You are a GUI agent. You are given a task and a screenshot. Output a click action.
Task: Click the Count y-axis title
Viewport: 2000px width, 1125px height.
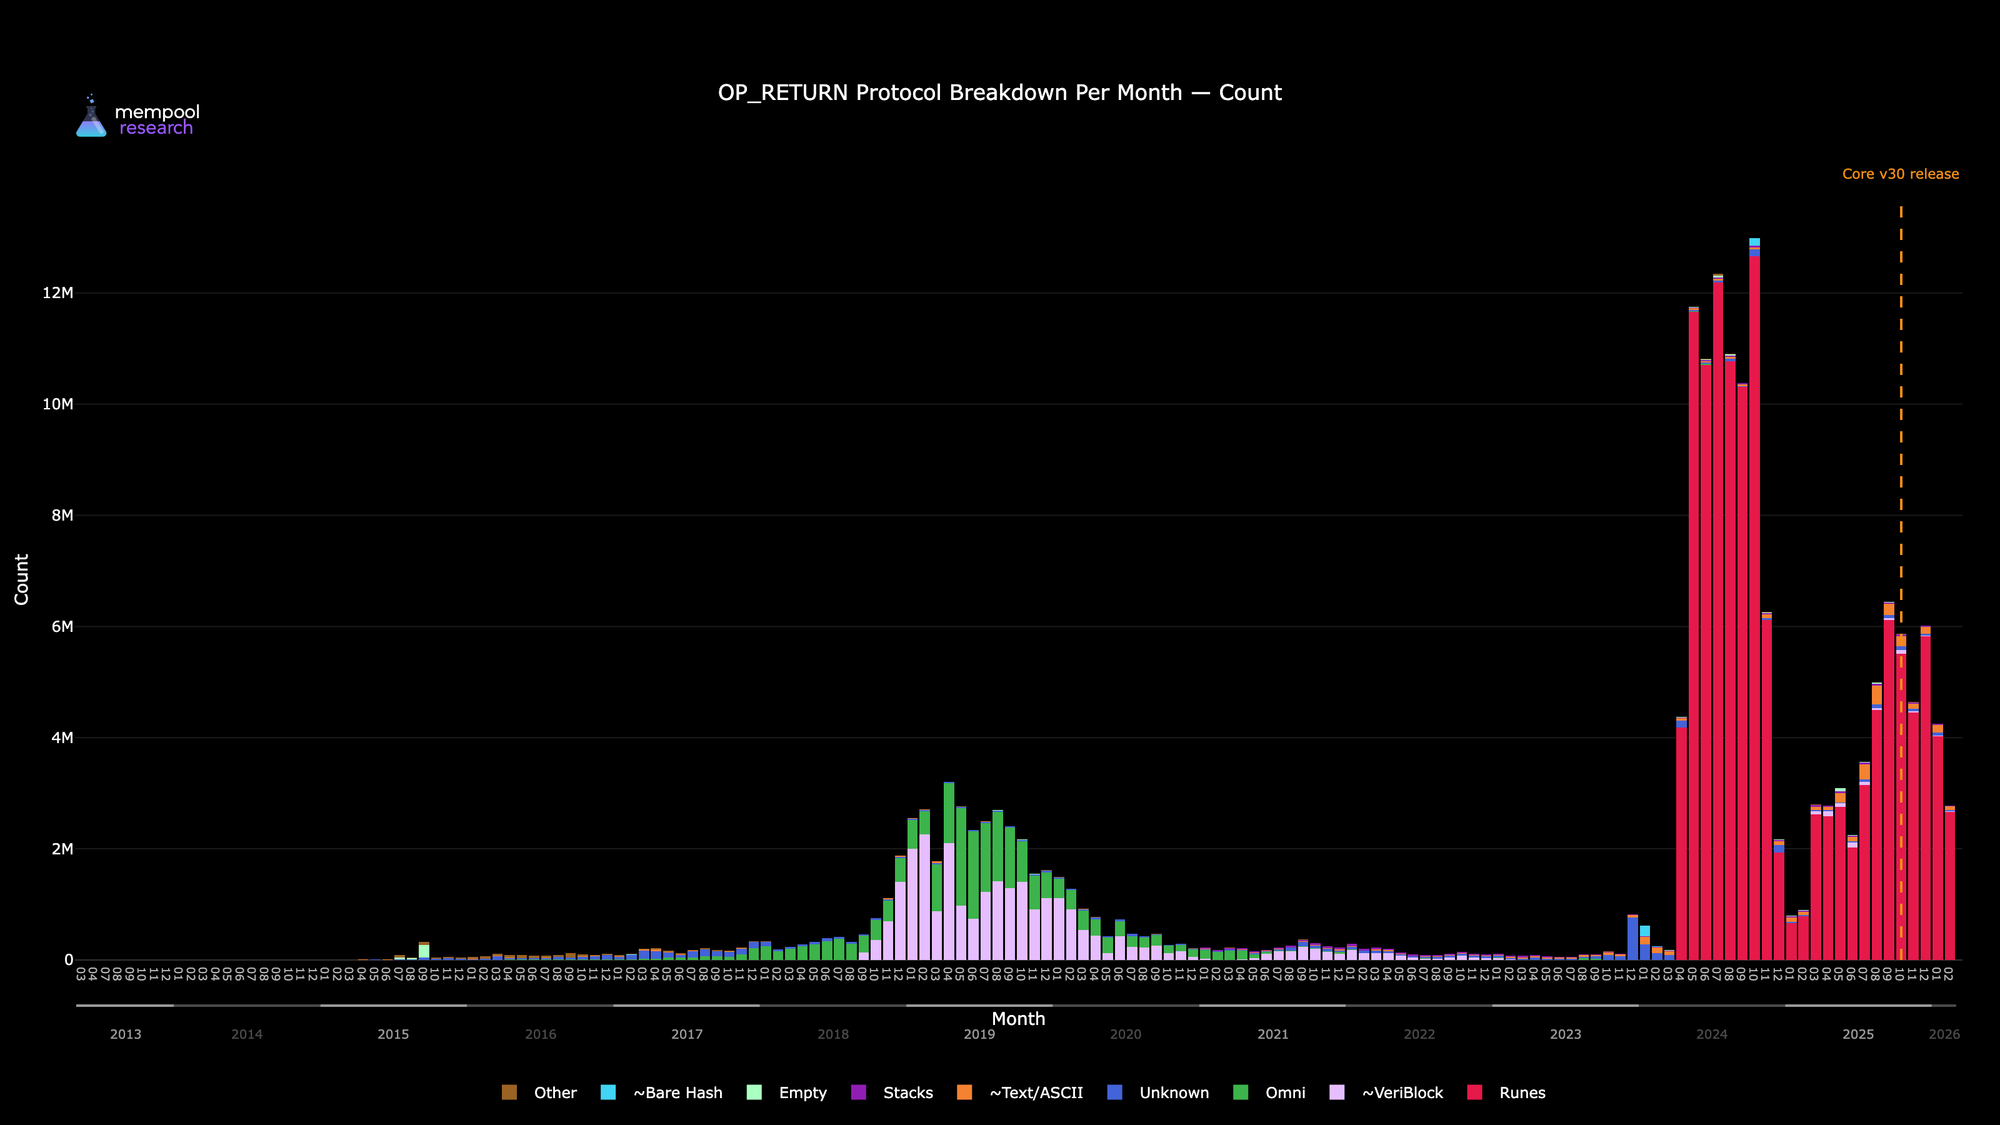(x=22, y=579)
